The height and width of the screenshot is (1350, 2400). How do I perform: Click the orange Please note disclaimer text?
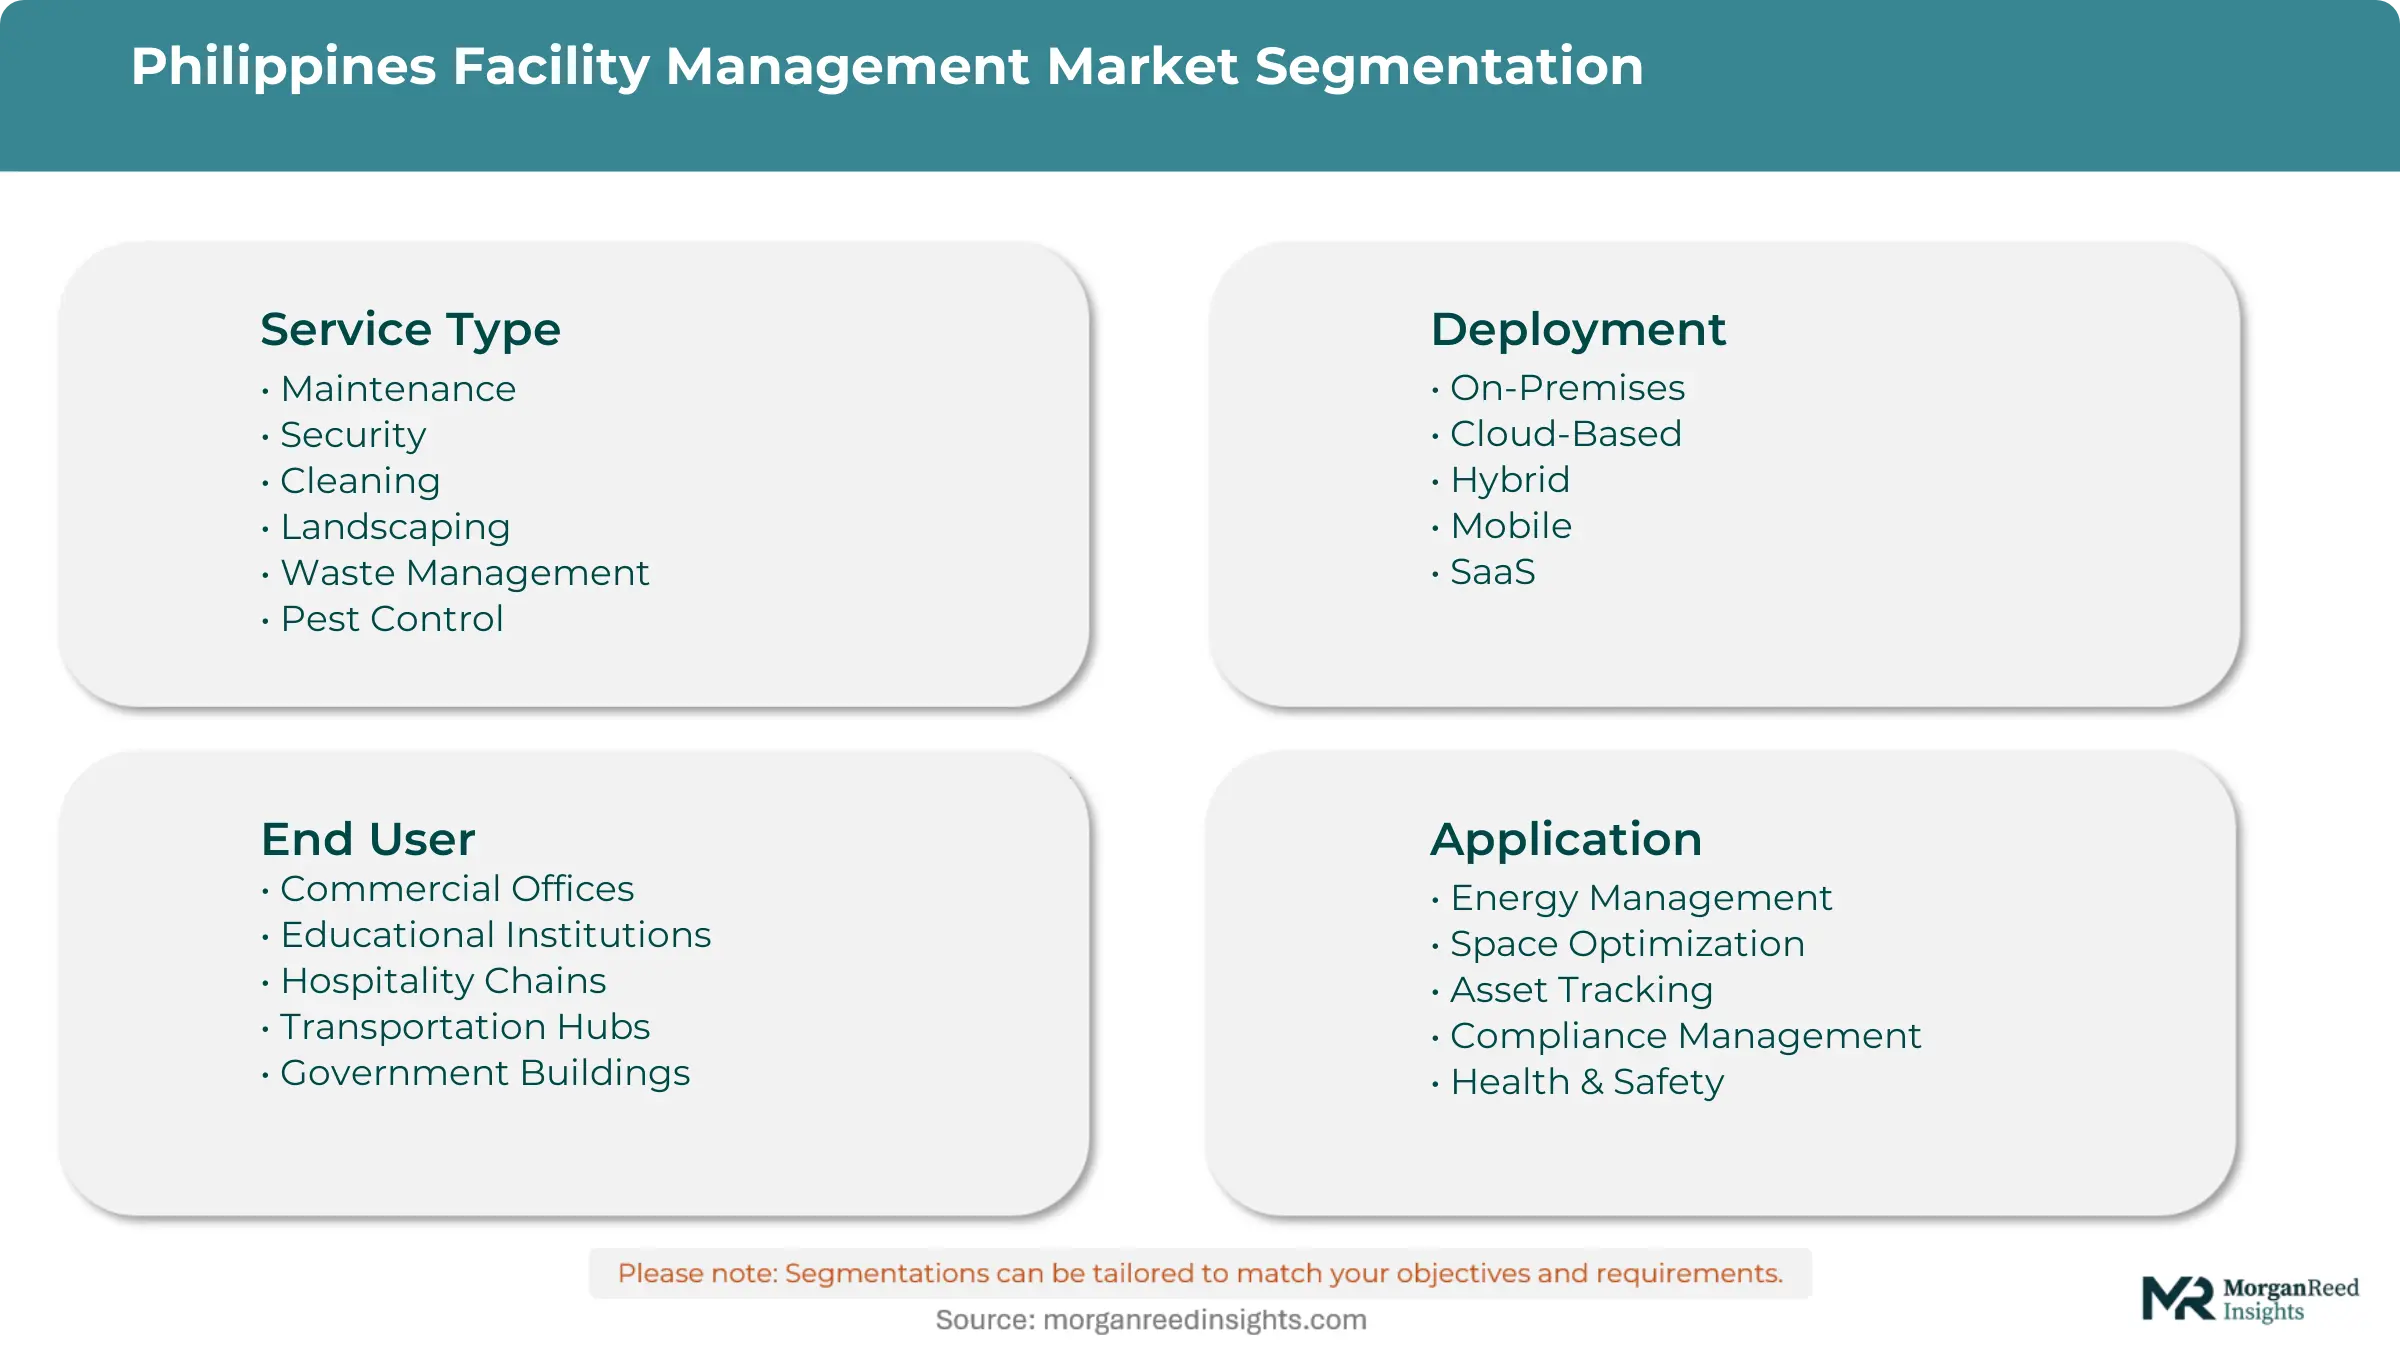coord(1200,1273)
